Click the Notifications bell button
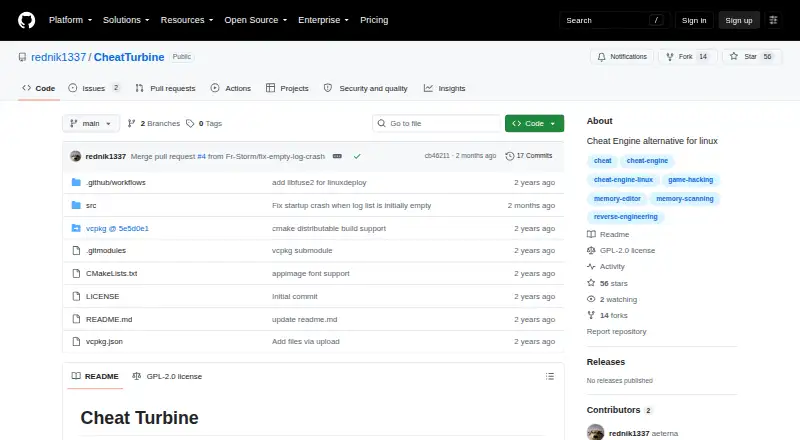The height and width of the screenshot is (440, 800). pyautogui.click(x=622, y=57)
